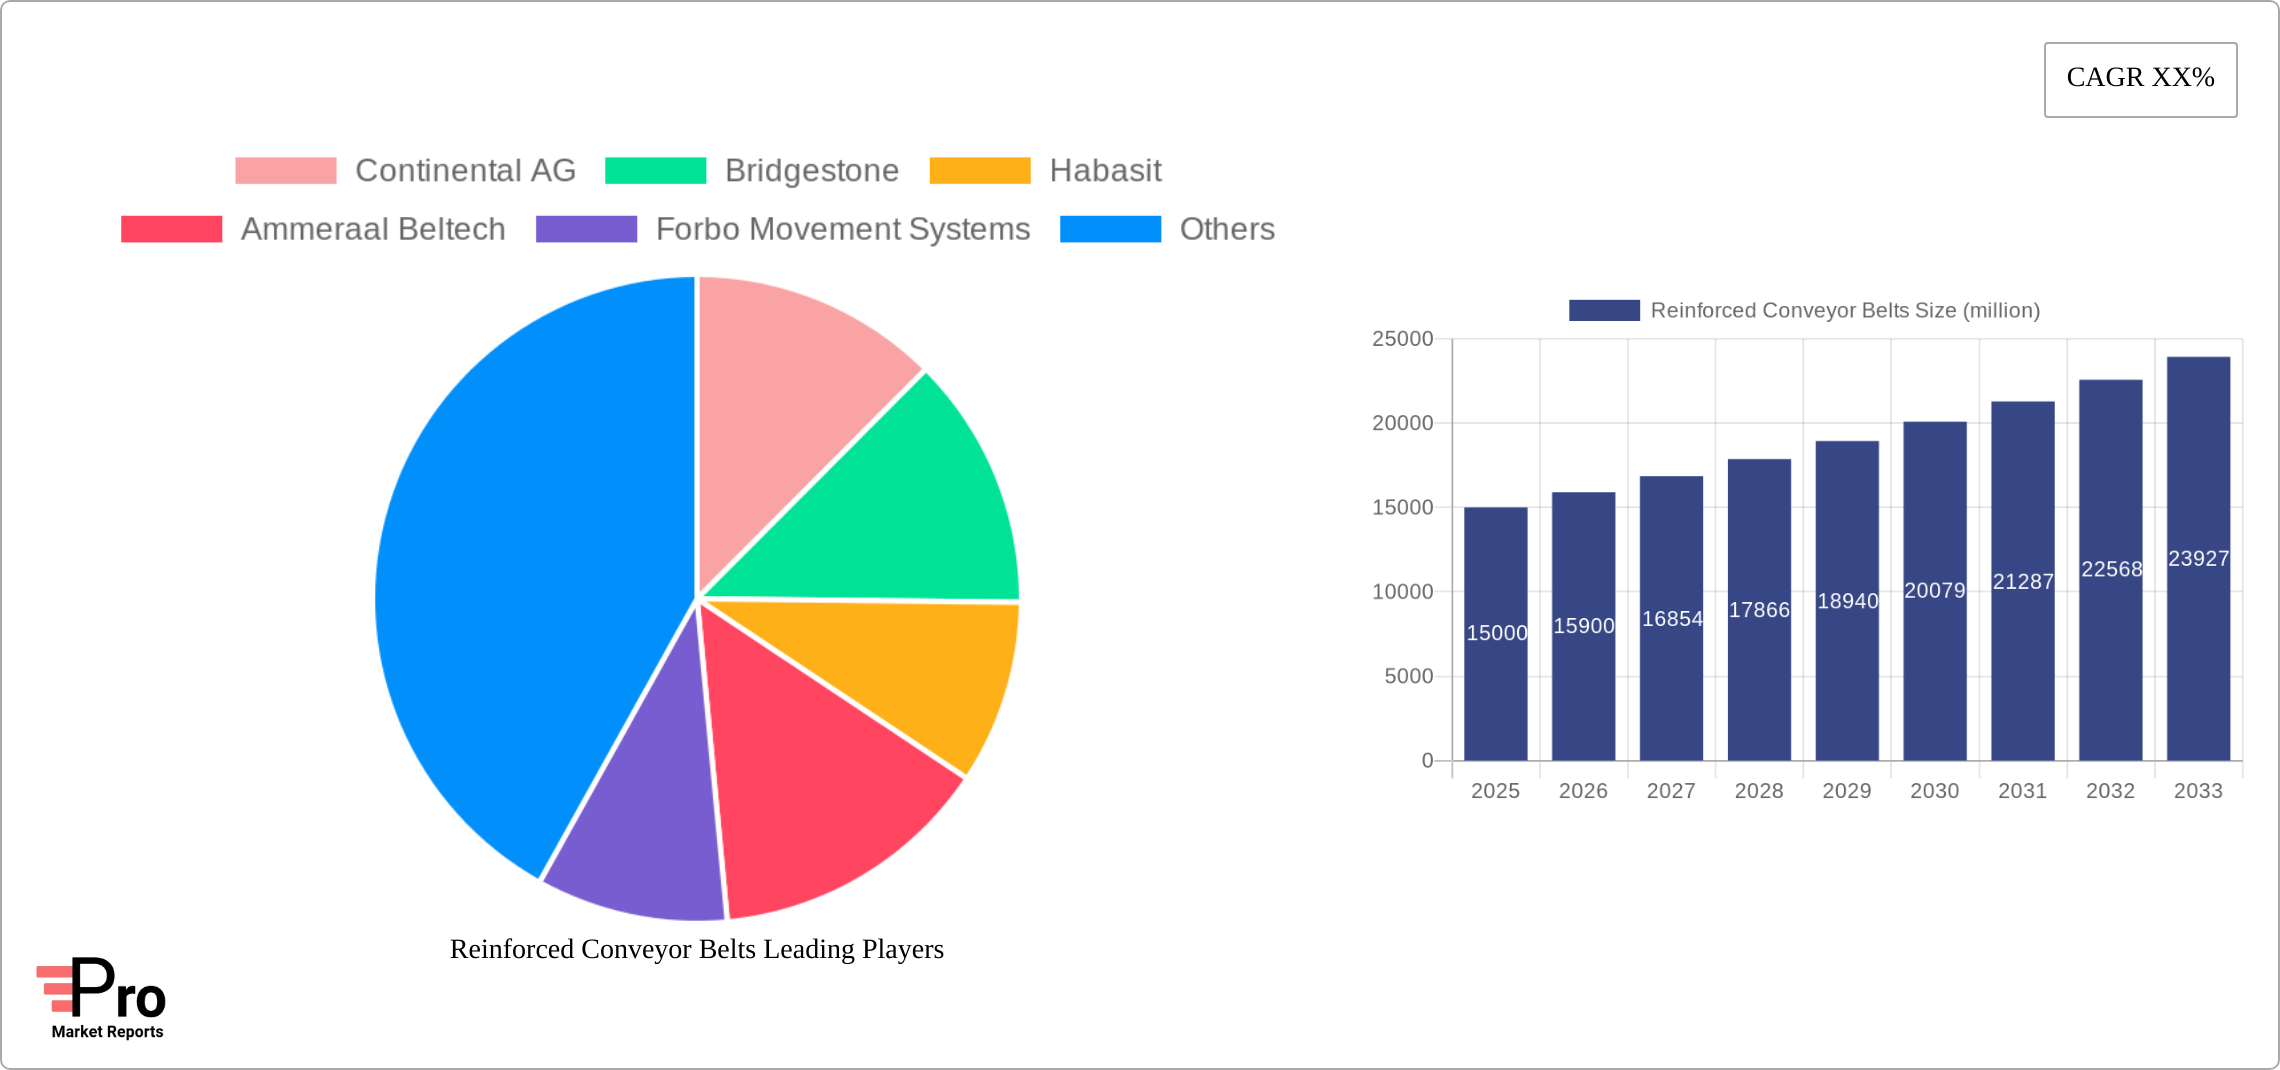
Task: Select the Ammeraal Beltech legend color swatch
Action: point(170,228)
